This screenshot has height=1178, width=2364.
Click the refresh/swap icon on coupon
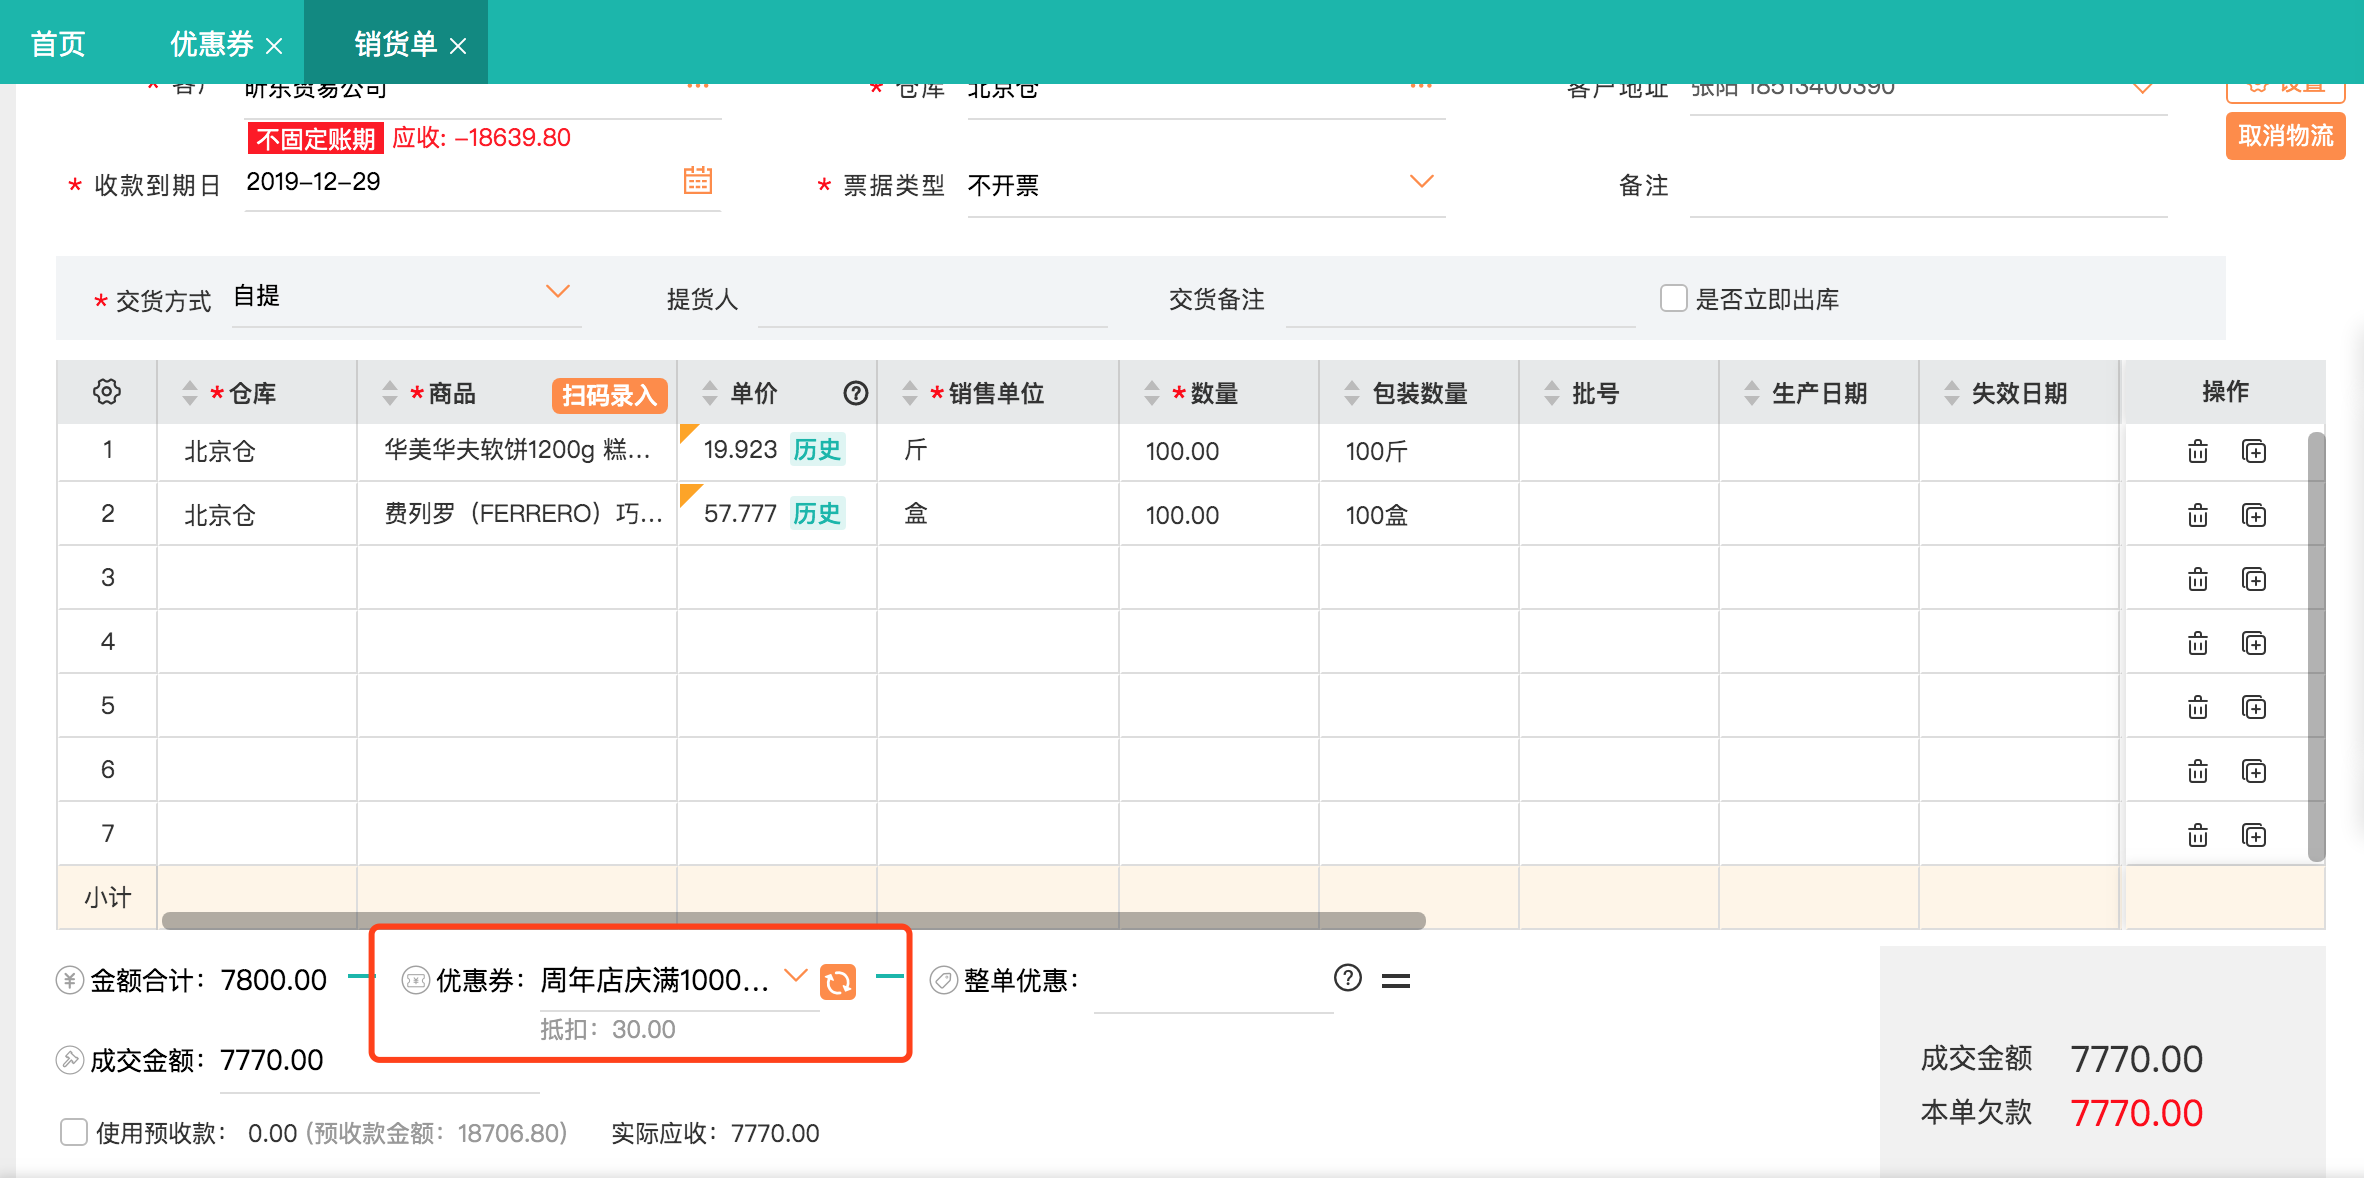click(840, 980)
